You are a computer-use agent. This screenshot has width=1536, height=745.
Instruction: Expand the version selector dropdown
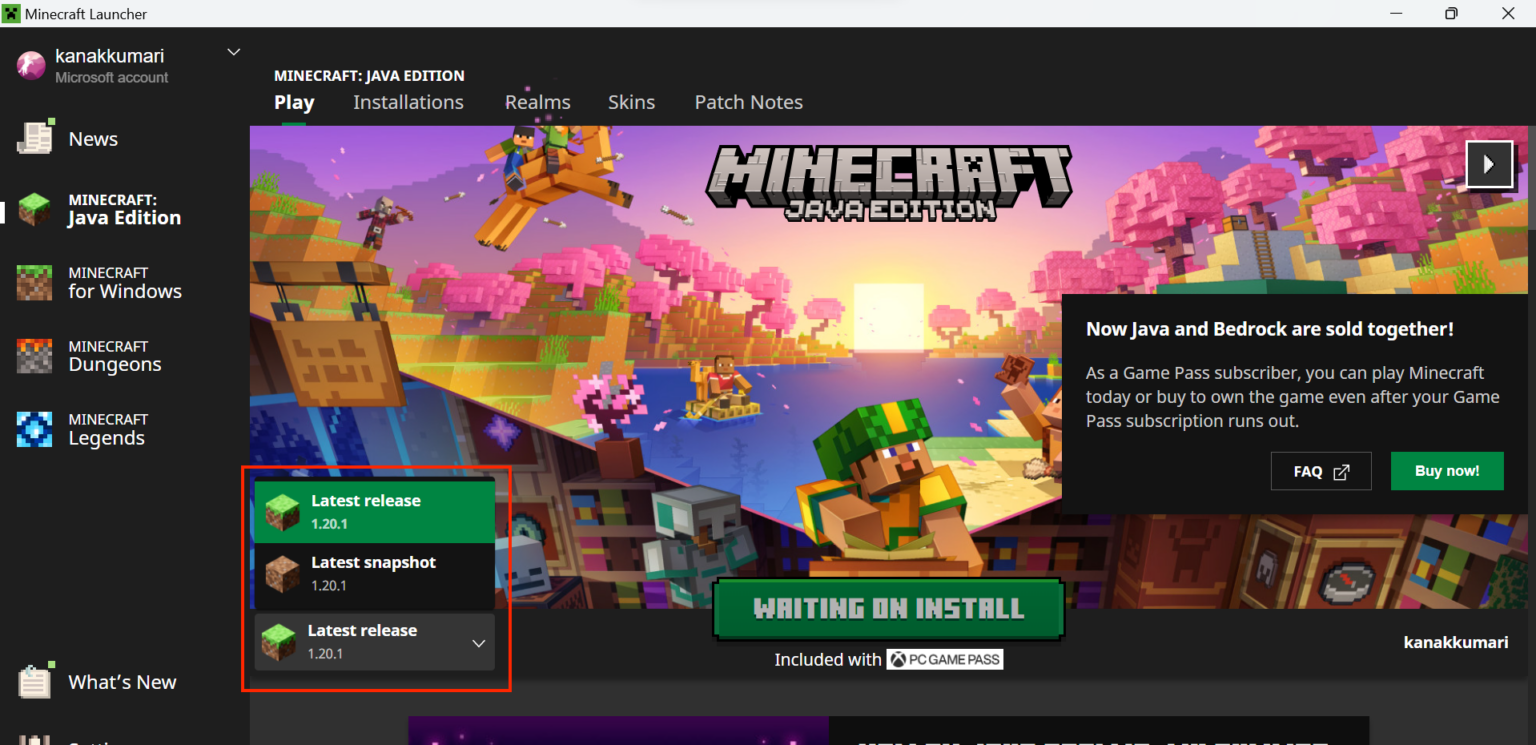pyautogui.click(x=477, y=643)
